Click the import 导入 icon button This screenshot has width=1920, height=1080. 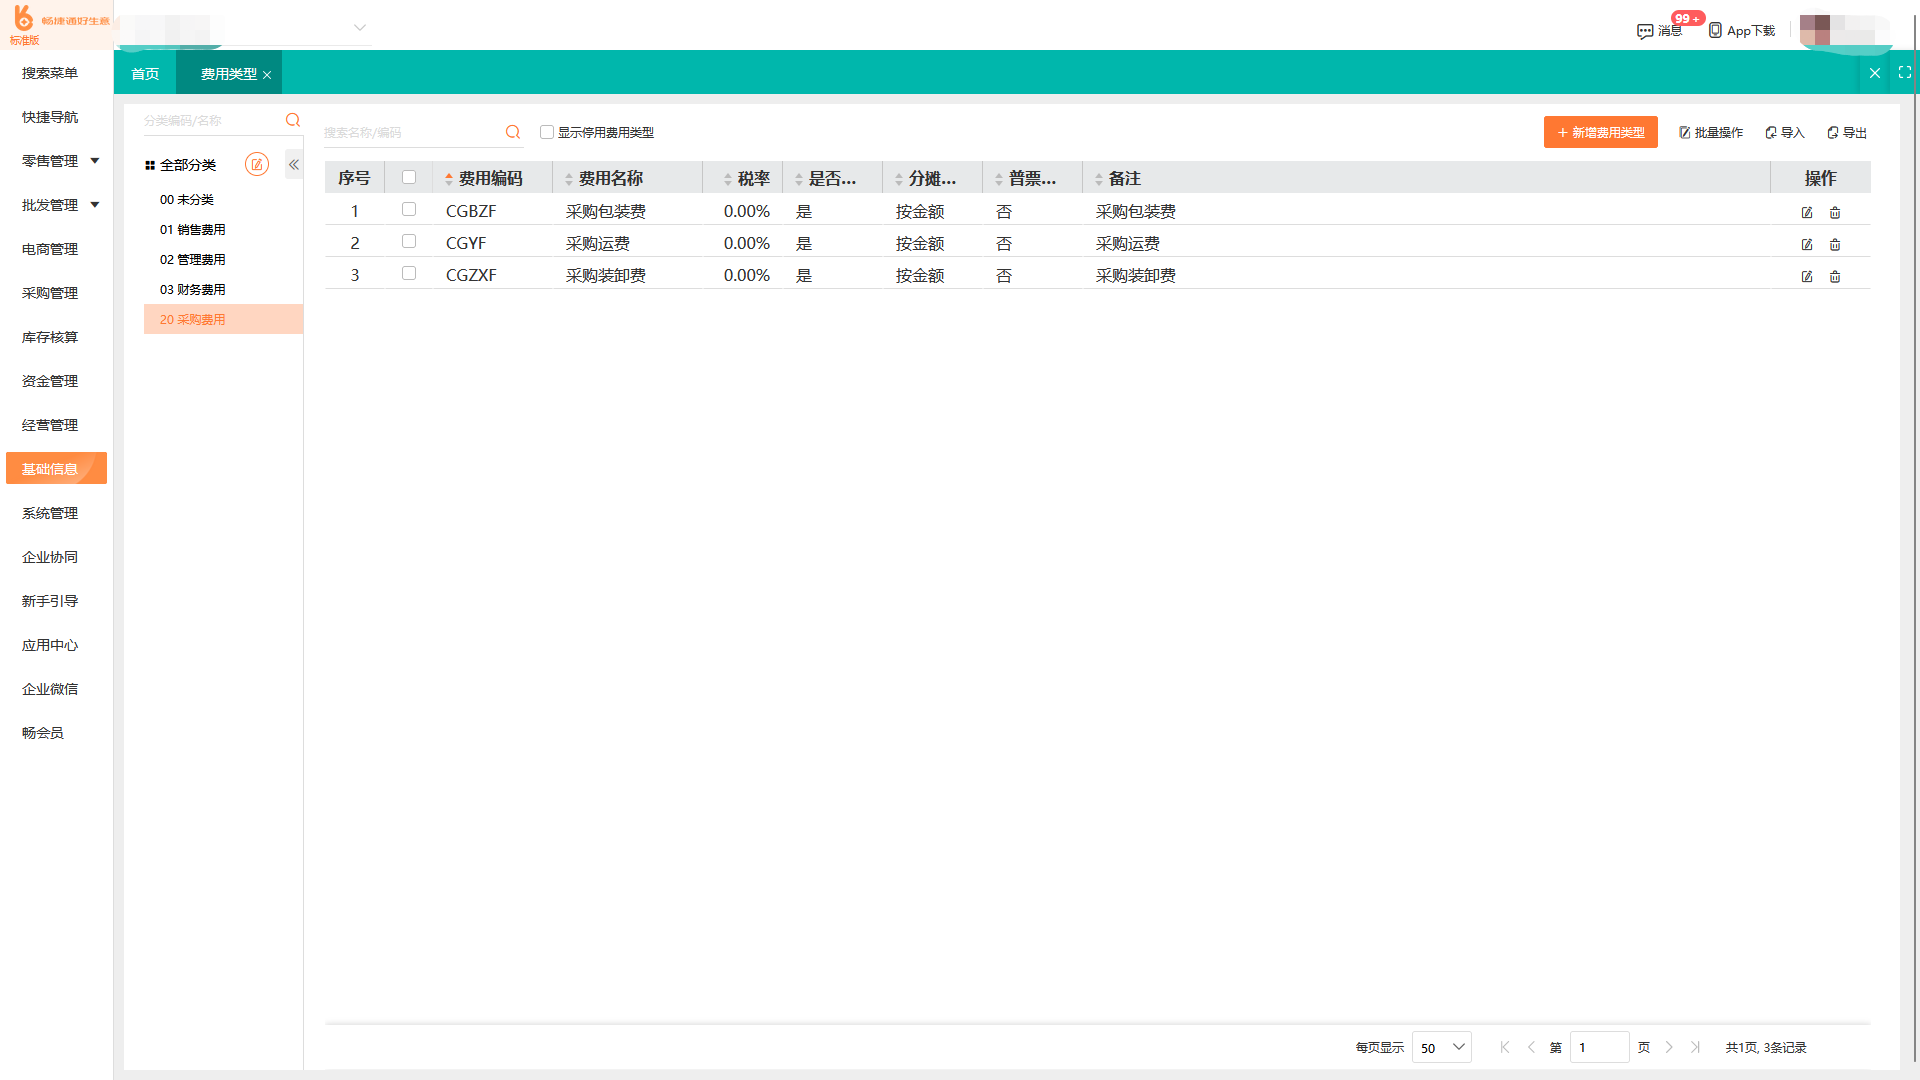click(x=1787, y=131)
